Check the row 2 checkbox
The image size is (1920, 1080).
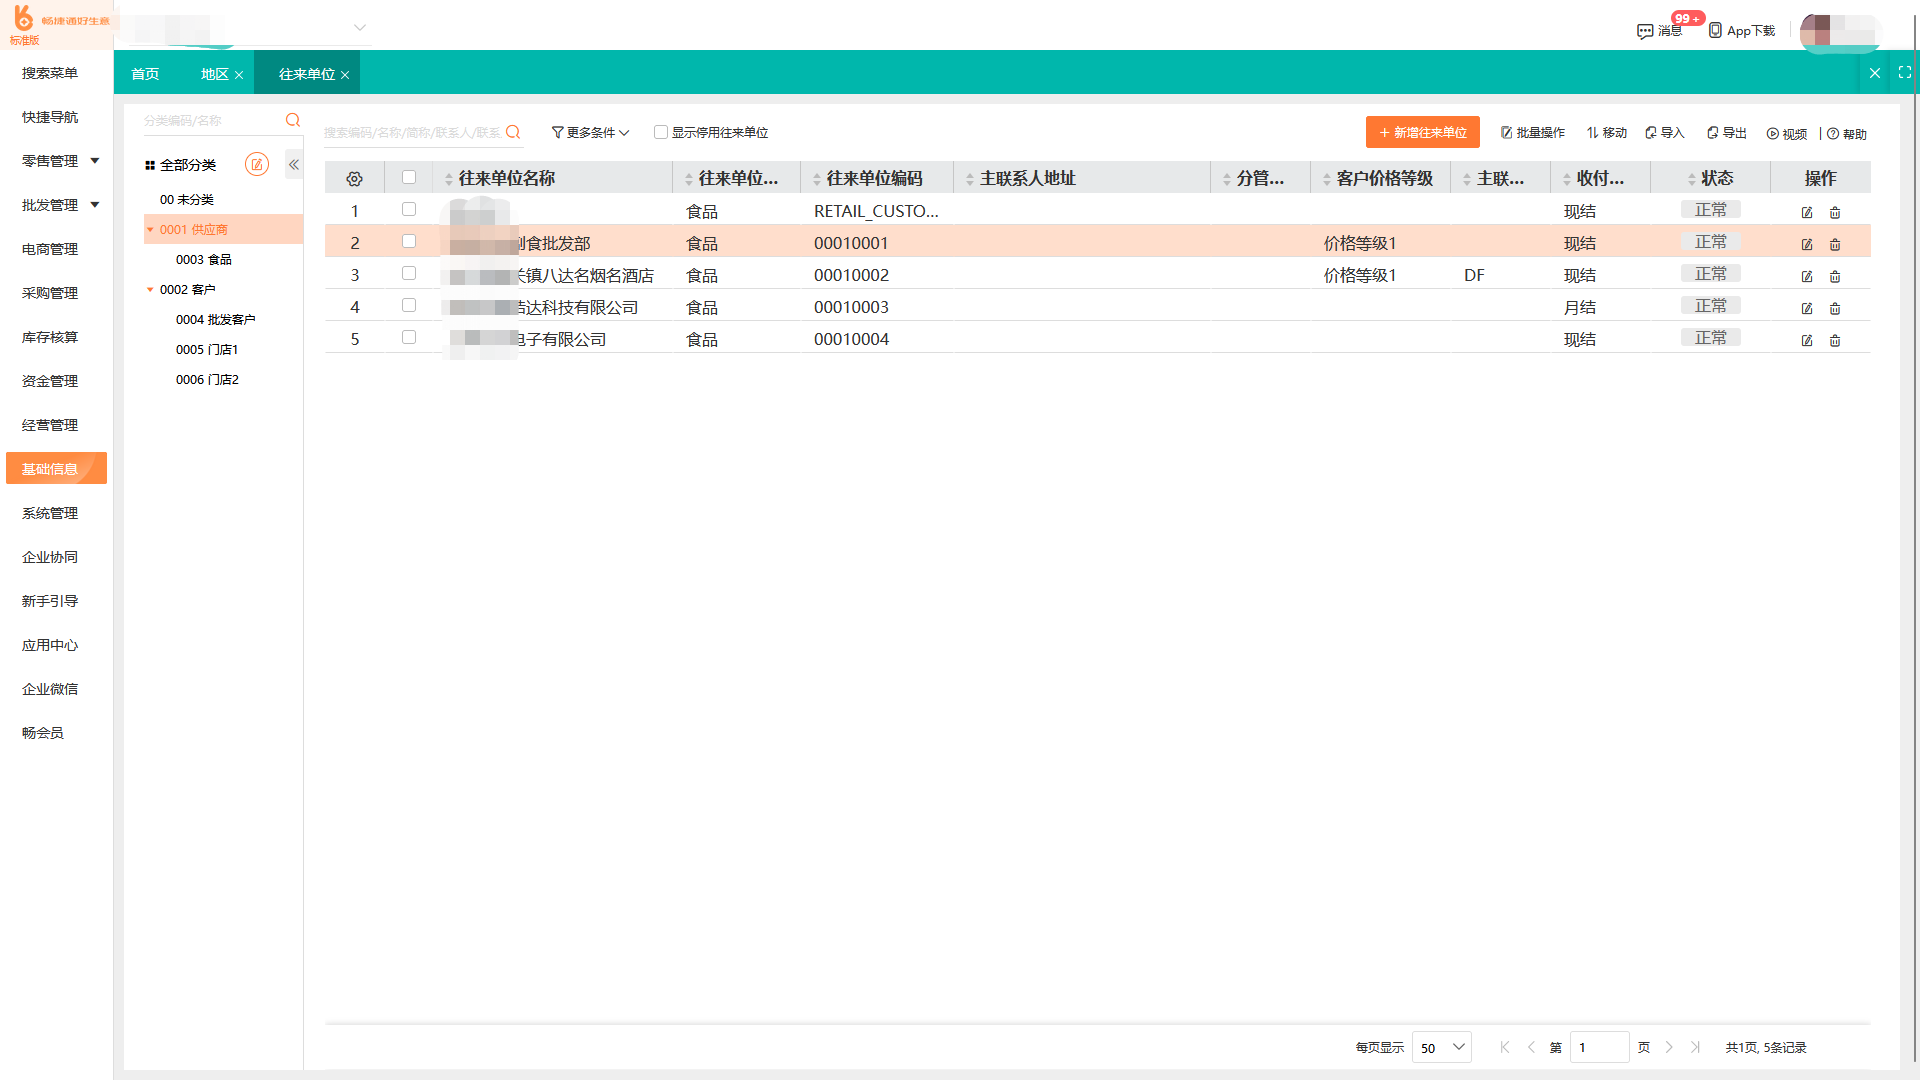click(x=409, y=241)
